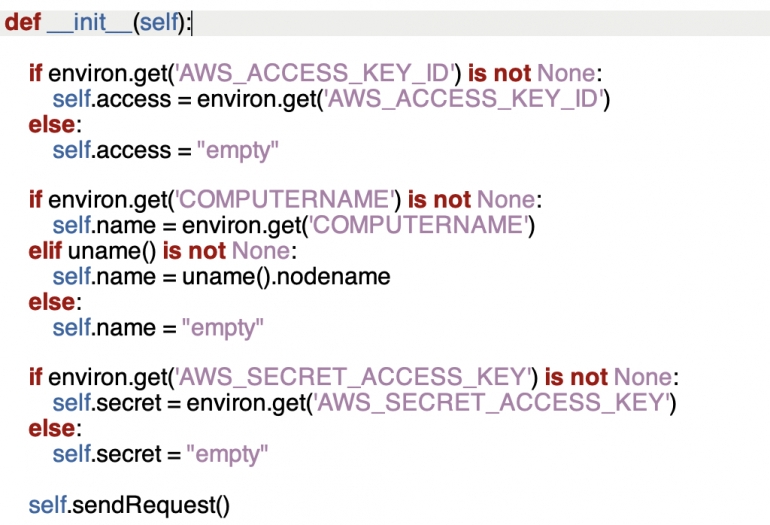Click the "empty" string assigned to self.name
This screenshot has width=770, height=525.
tap(225, 327)
